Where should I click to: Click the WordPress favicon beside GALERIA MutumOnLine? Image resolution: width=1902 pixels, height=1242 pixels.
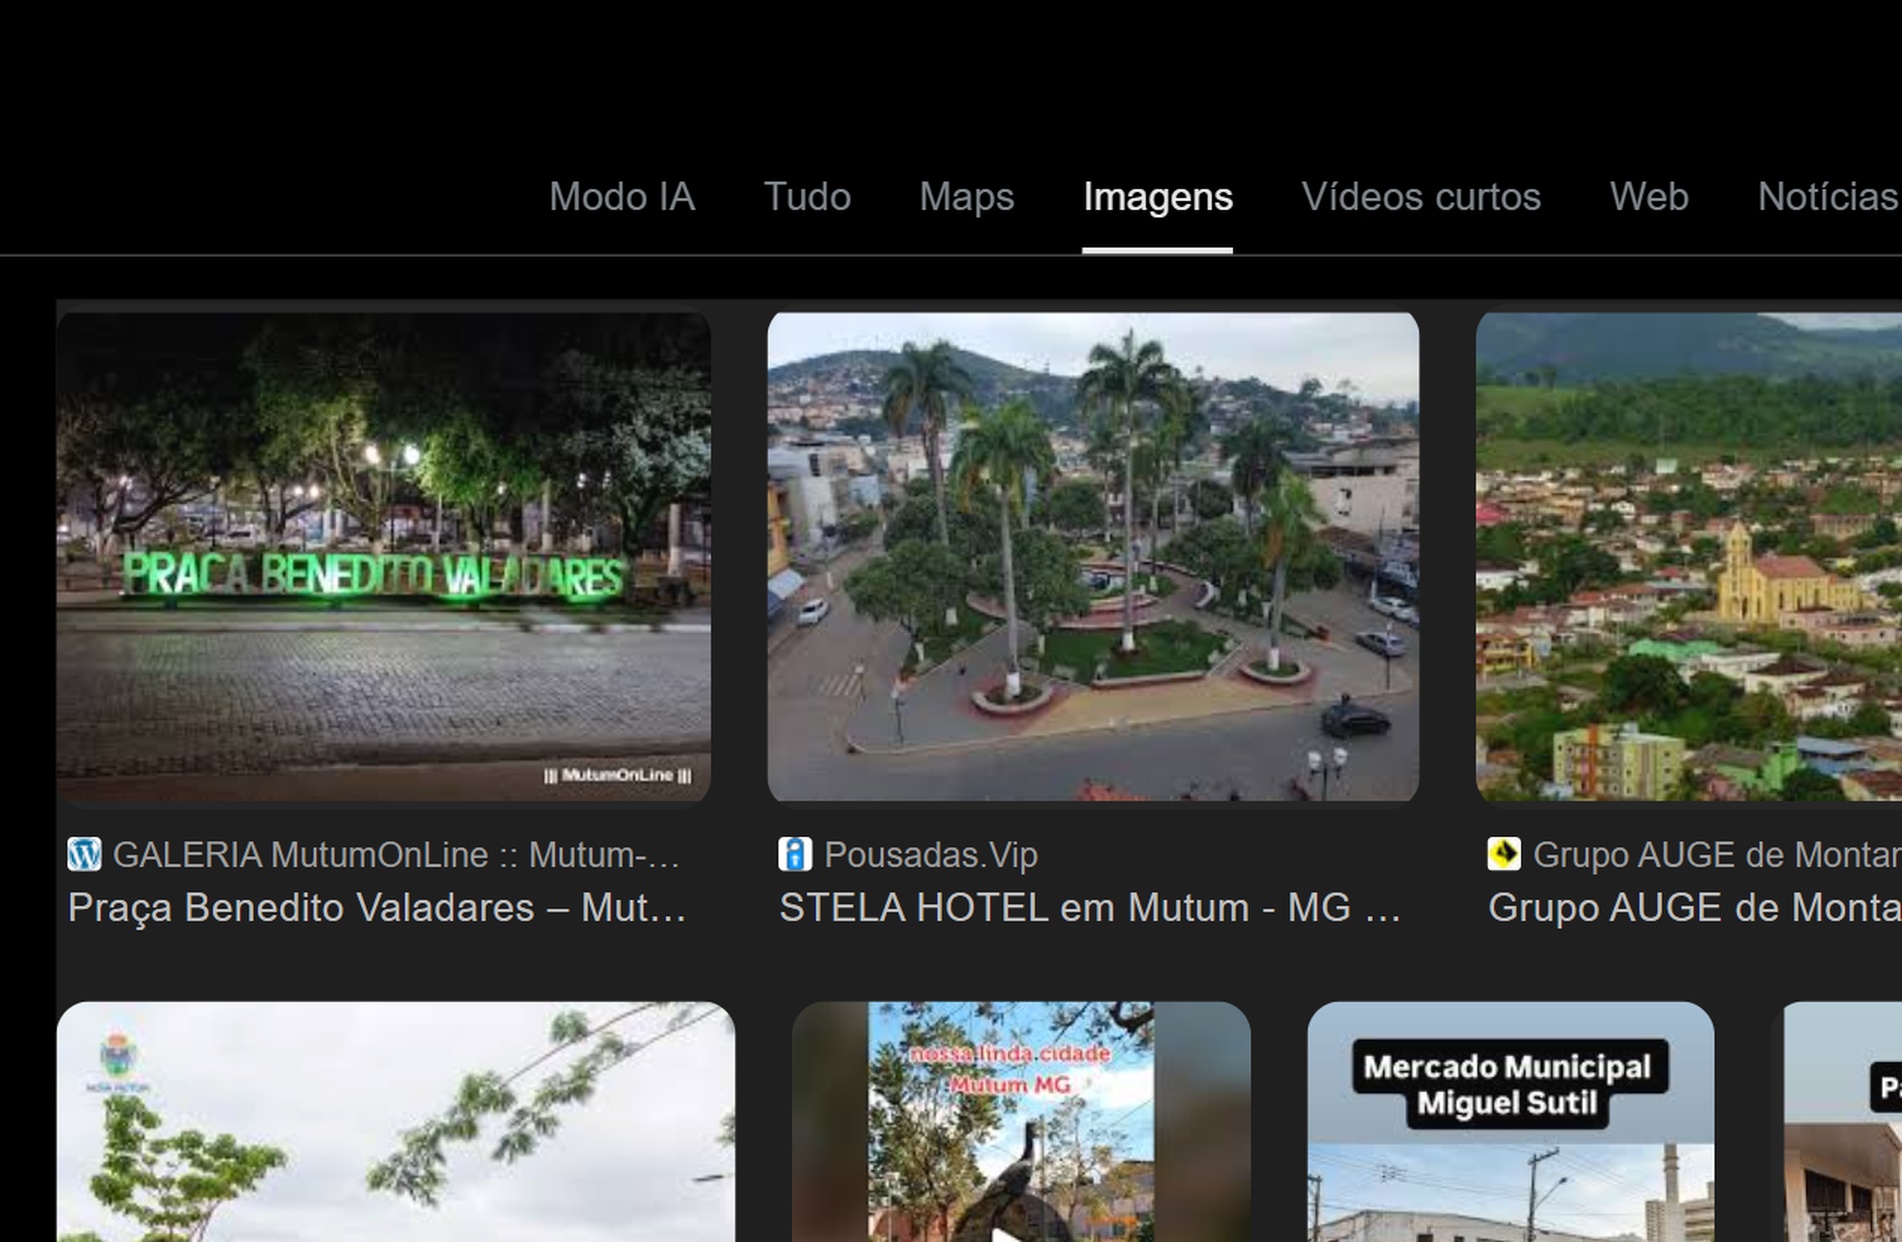[x=84, y=854]
